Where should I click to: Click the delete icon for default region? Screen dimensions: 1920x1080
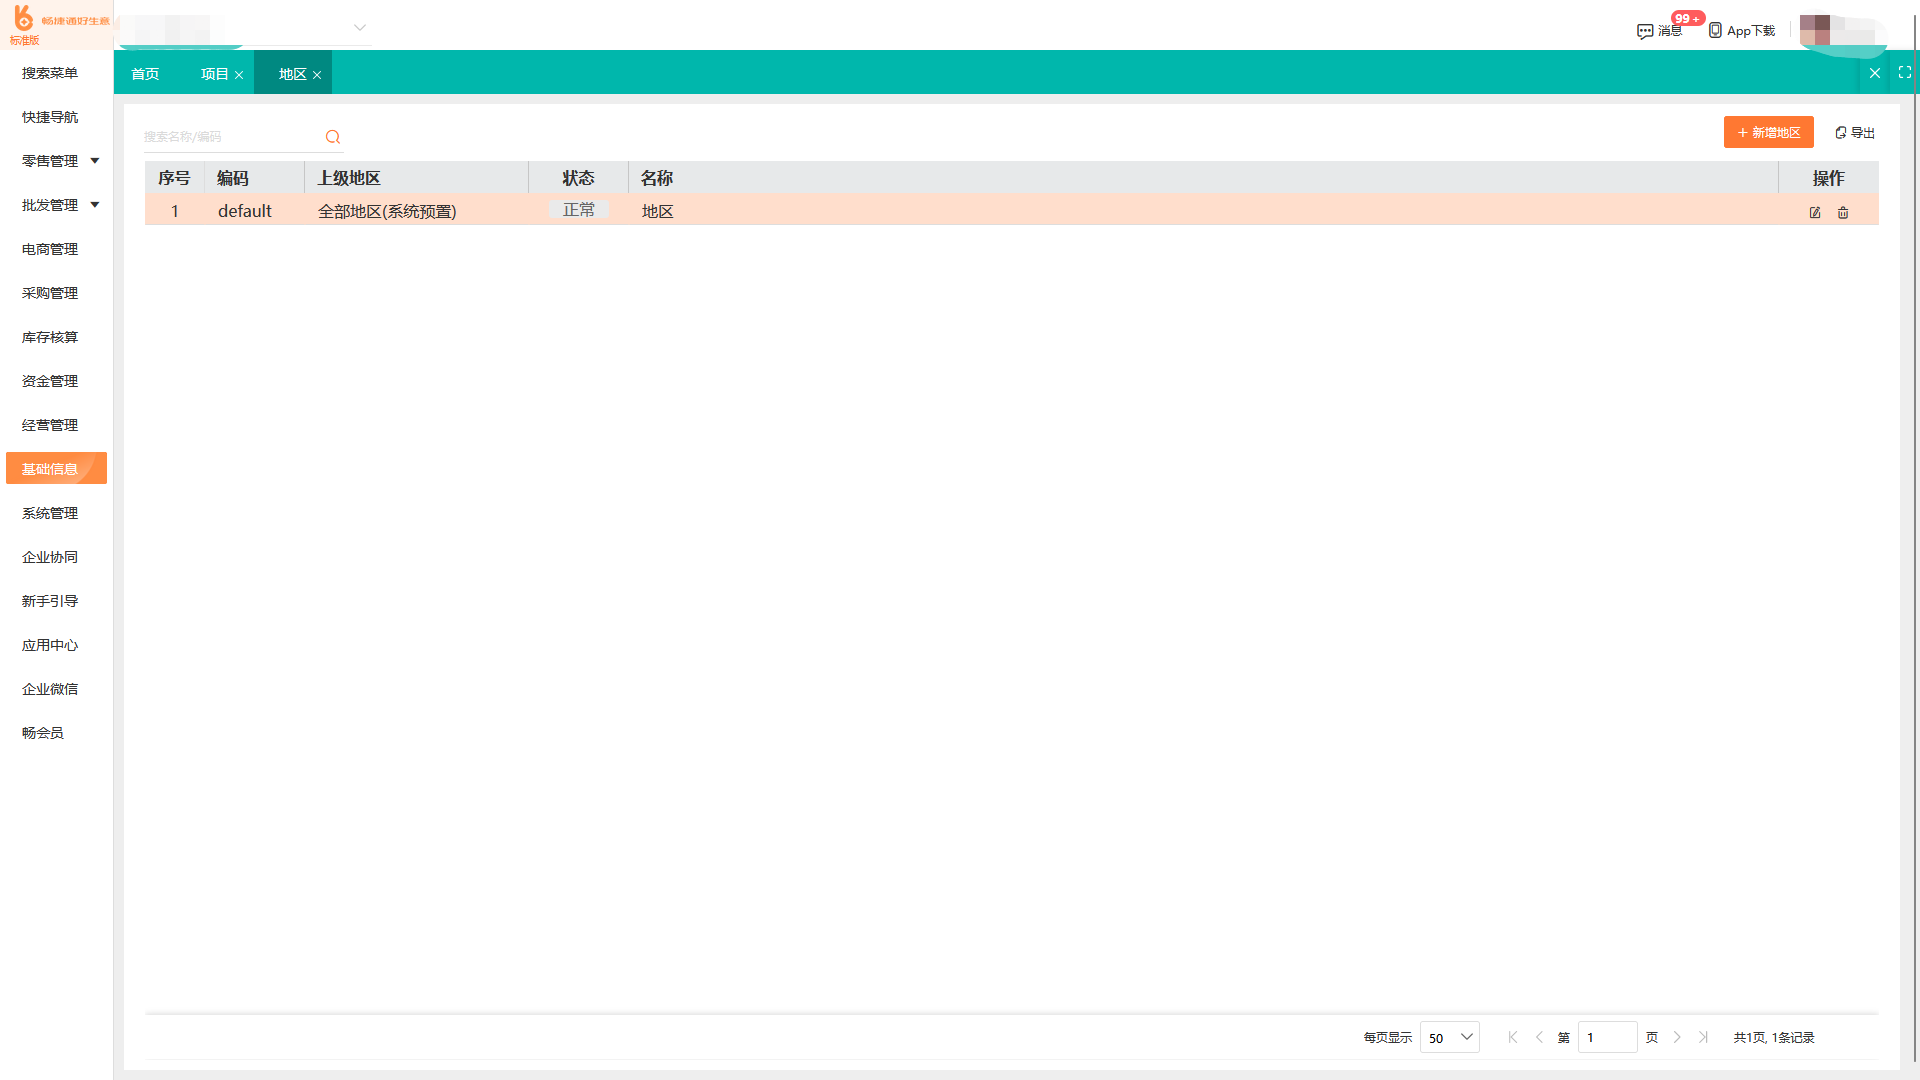(1844, 211)
